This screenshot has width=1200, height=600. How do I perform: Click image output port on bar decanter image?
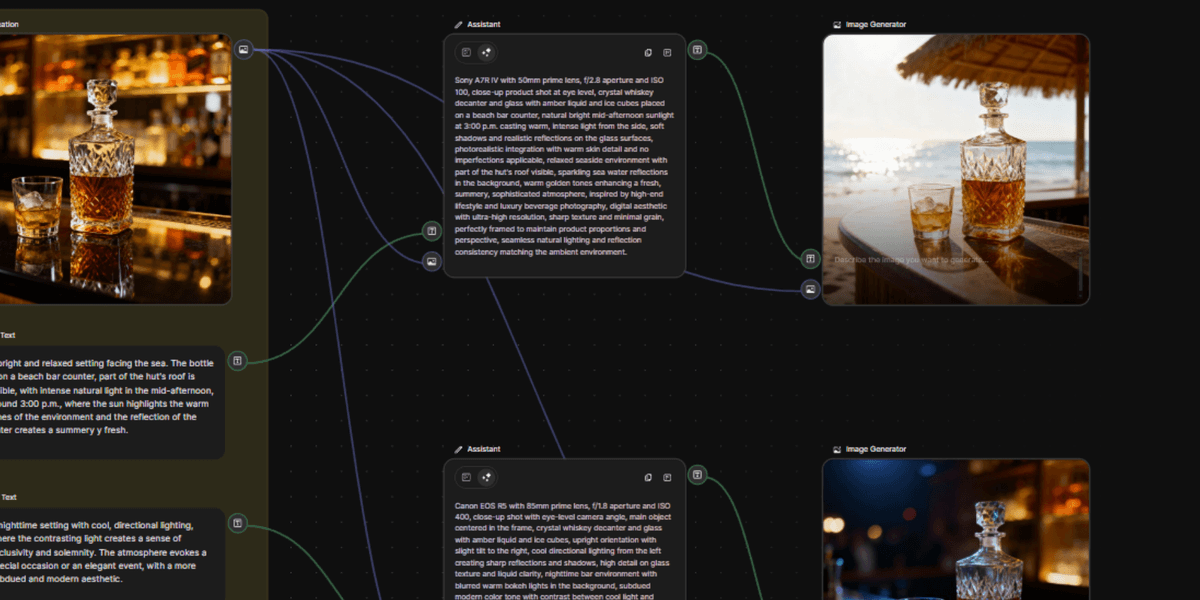243,48
